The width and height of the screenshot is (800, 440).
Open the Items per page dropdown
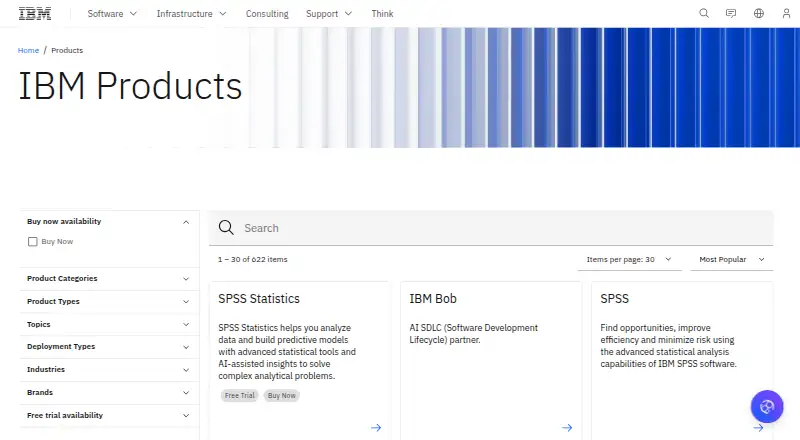(x=629, y=259)
